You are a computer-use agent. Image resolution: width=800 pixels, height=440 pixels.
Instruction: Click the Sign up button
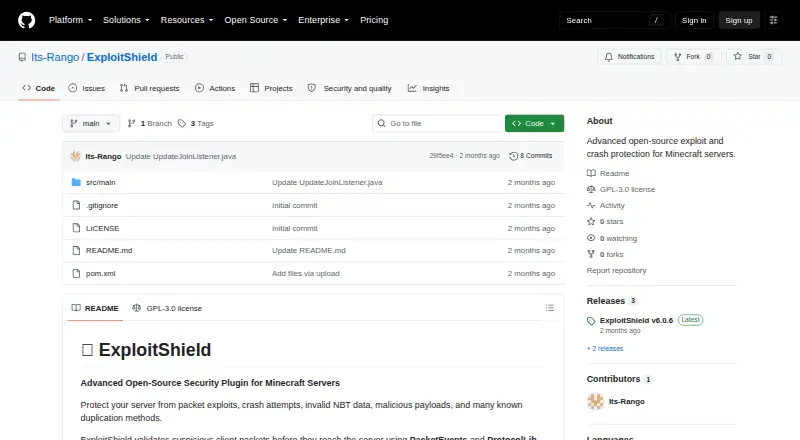coord(739,20)
